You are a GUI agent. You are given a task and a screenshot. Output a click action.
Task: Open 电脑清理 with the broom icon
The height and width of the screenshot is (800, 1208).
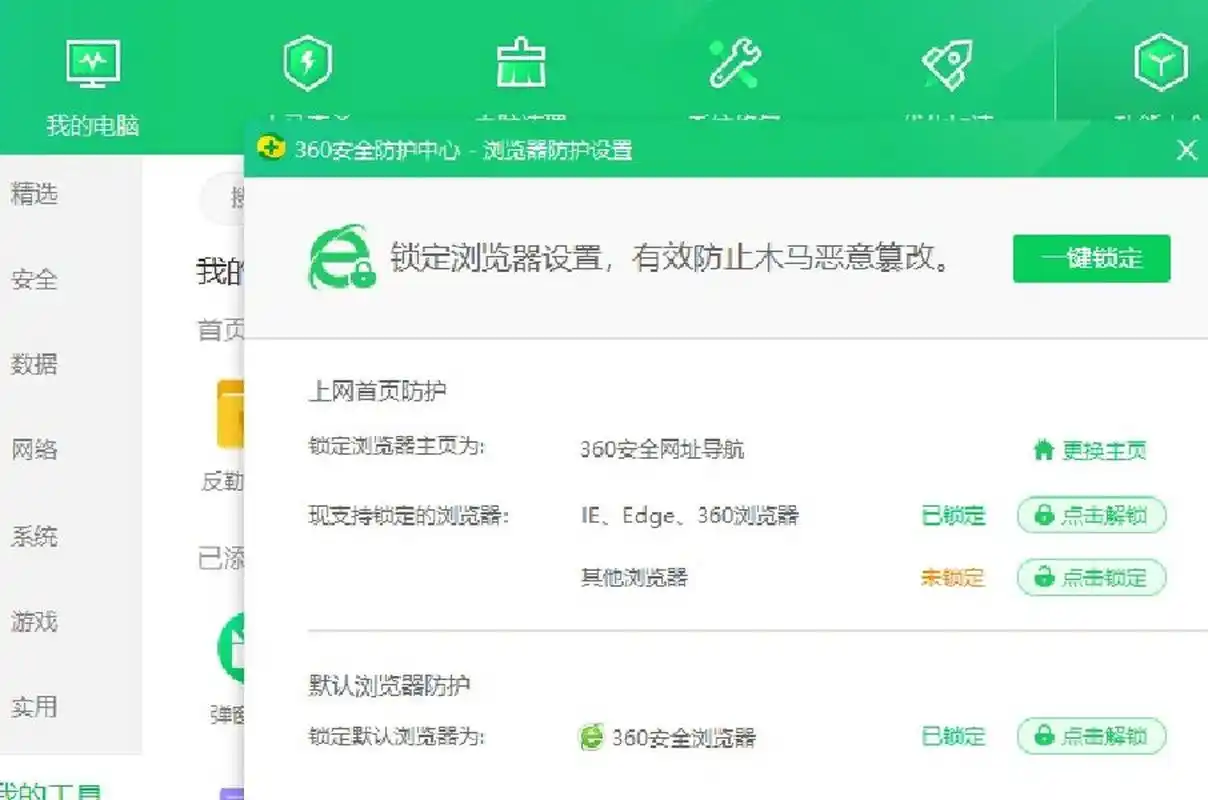tap(521, 60)
